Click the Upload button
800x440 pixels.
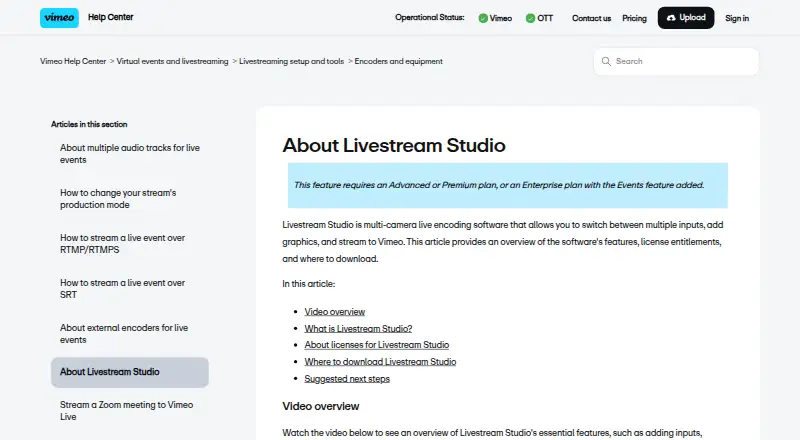tap(686, 18)
